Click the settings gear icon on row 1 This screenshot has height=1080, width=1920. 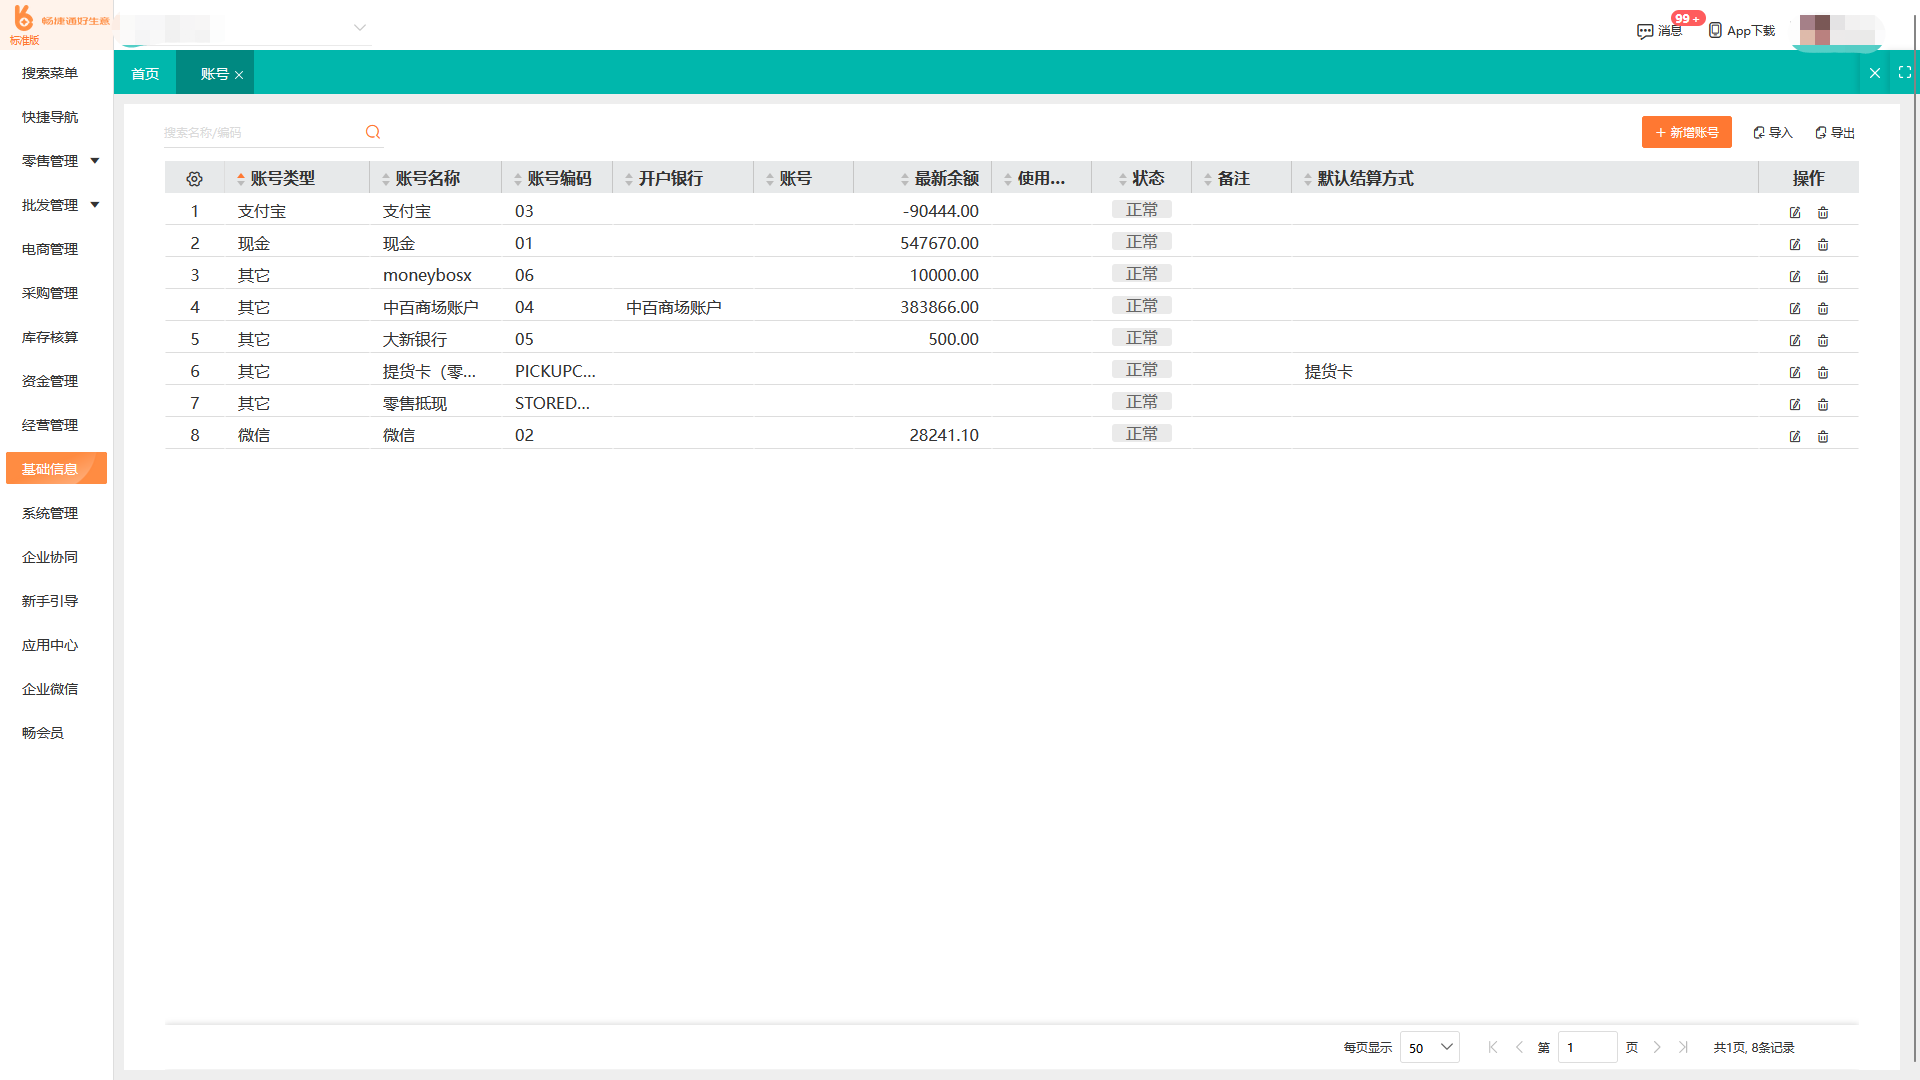click(194, 178)
